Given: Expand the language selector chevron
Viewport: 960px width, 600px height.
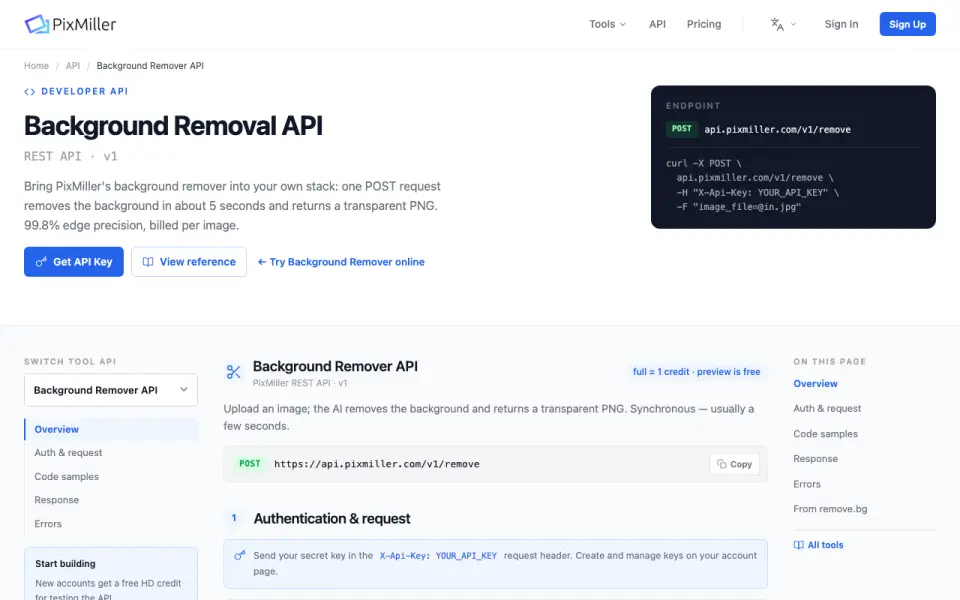Looking at the screenshot, I should 793,24.
